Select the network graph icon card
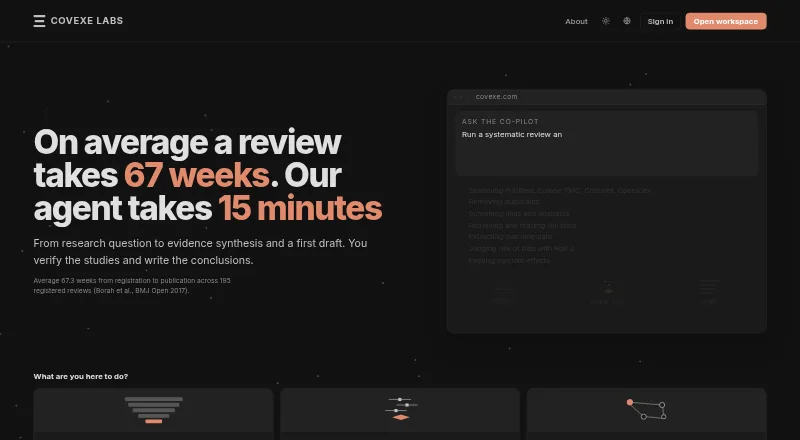800x440 pixels. pos(646,414)
